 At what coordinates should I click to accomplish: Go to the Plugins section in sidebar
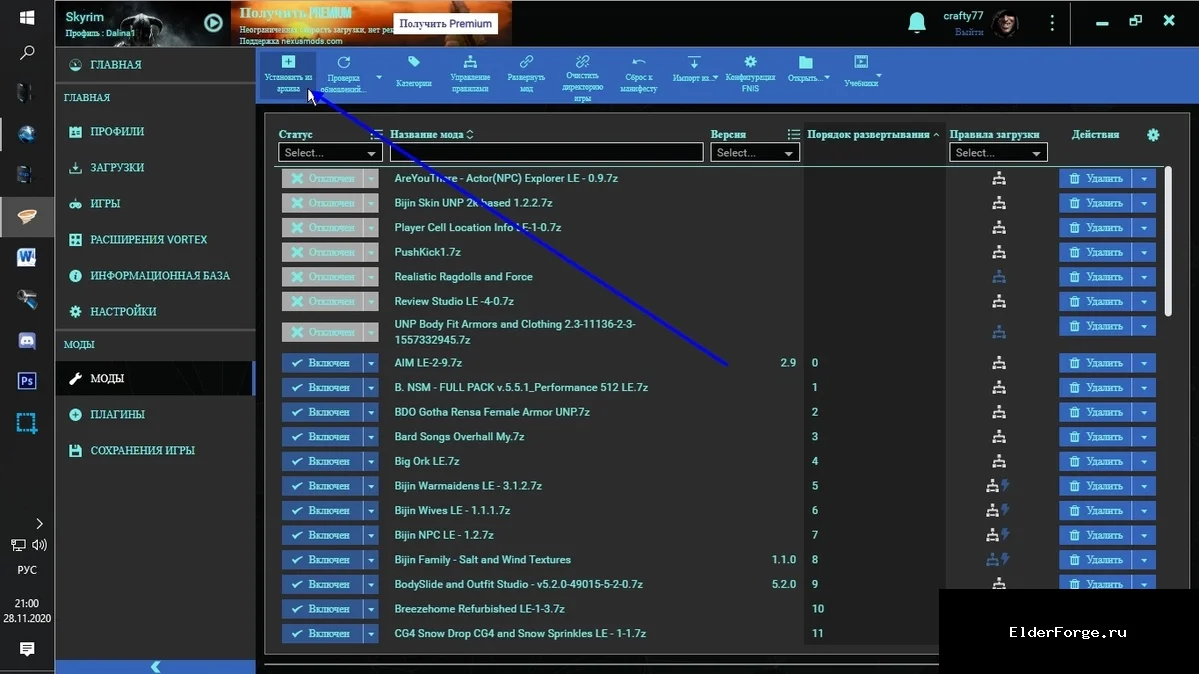117,414
